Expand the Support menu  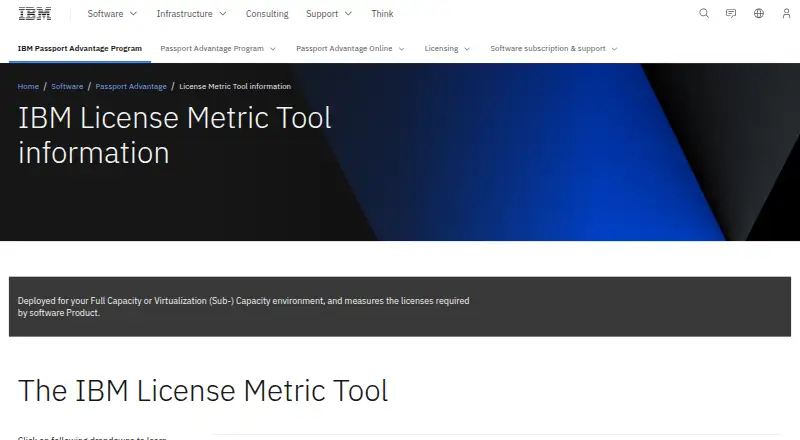point(329,14)
